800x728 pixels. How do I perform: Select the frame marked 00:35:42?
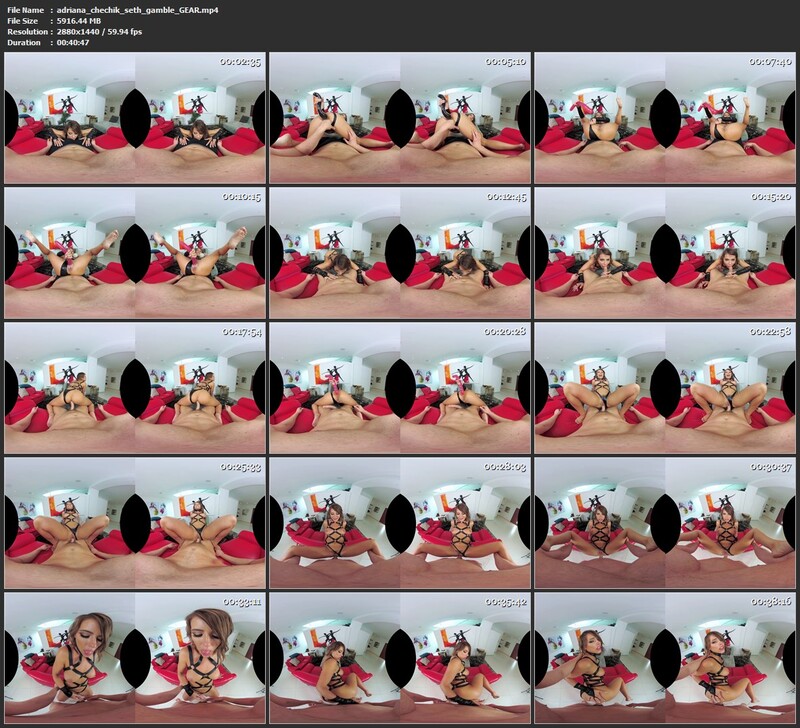tap(400, 658)
